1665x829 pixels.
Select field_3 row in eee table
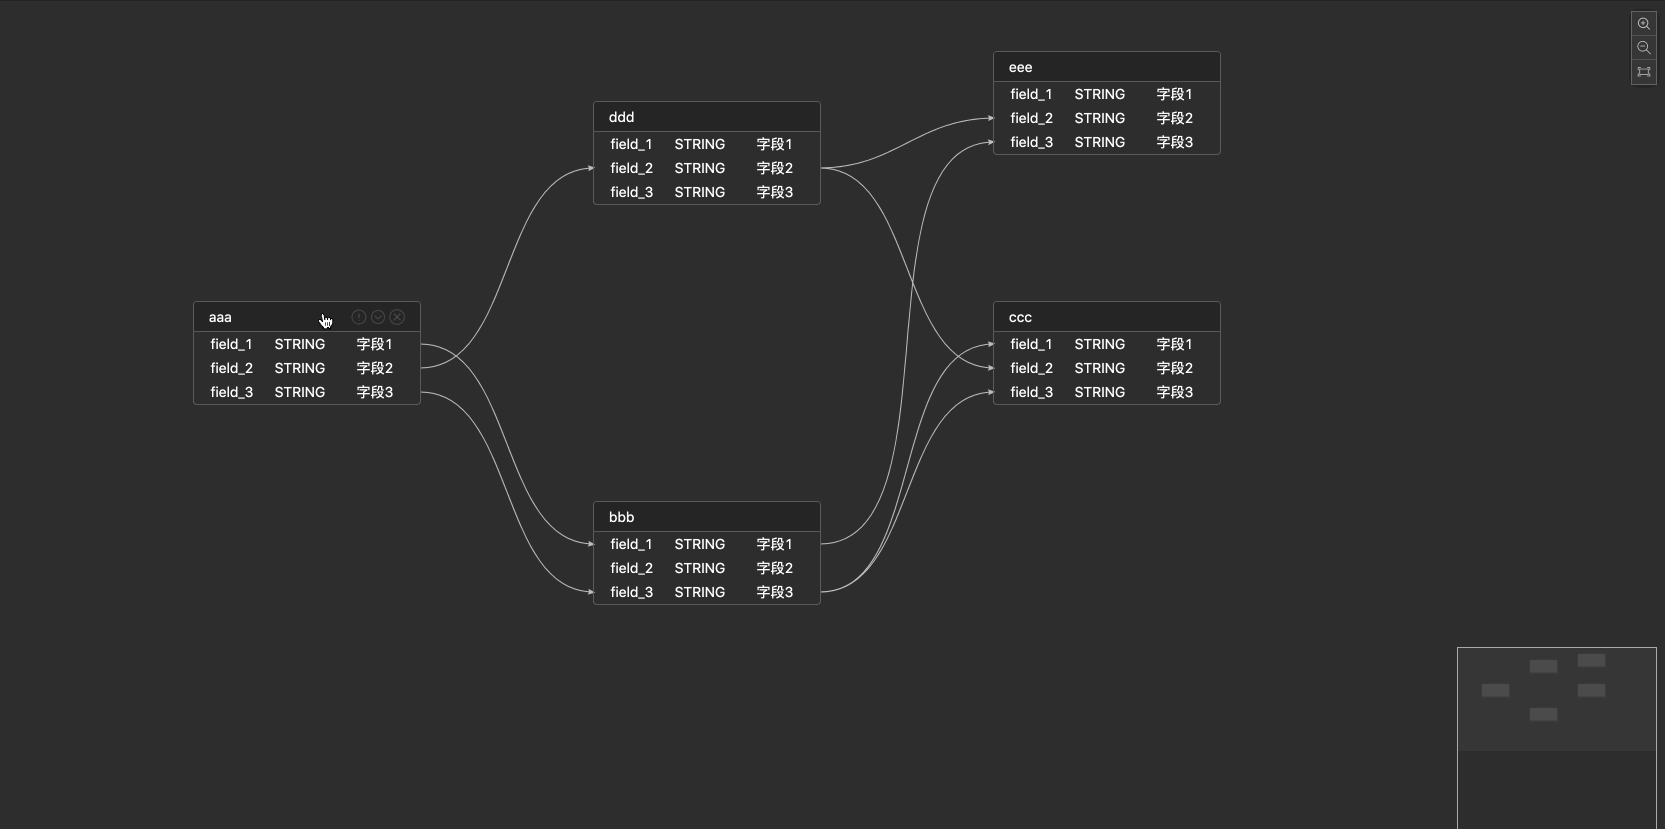1106,142
